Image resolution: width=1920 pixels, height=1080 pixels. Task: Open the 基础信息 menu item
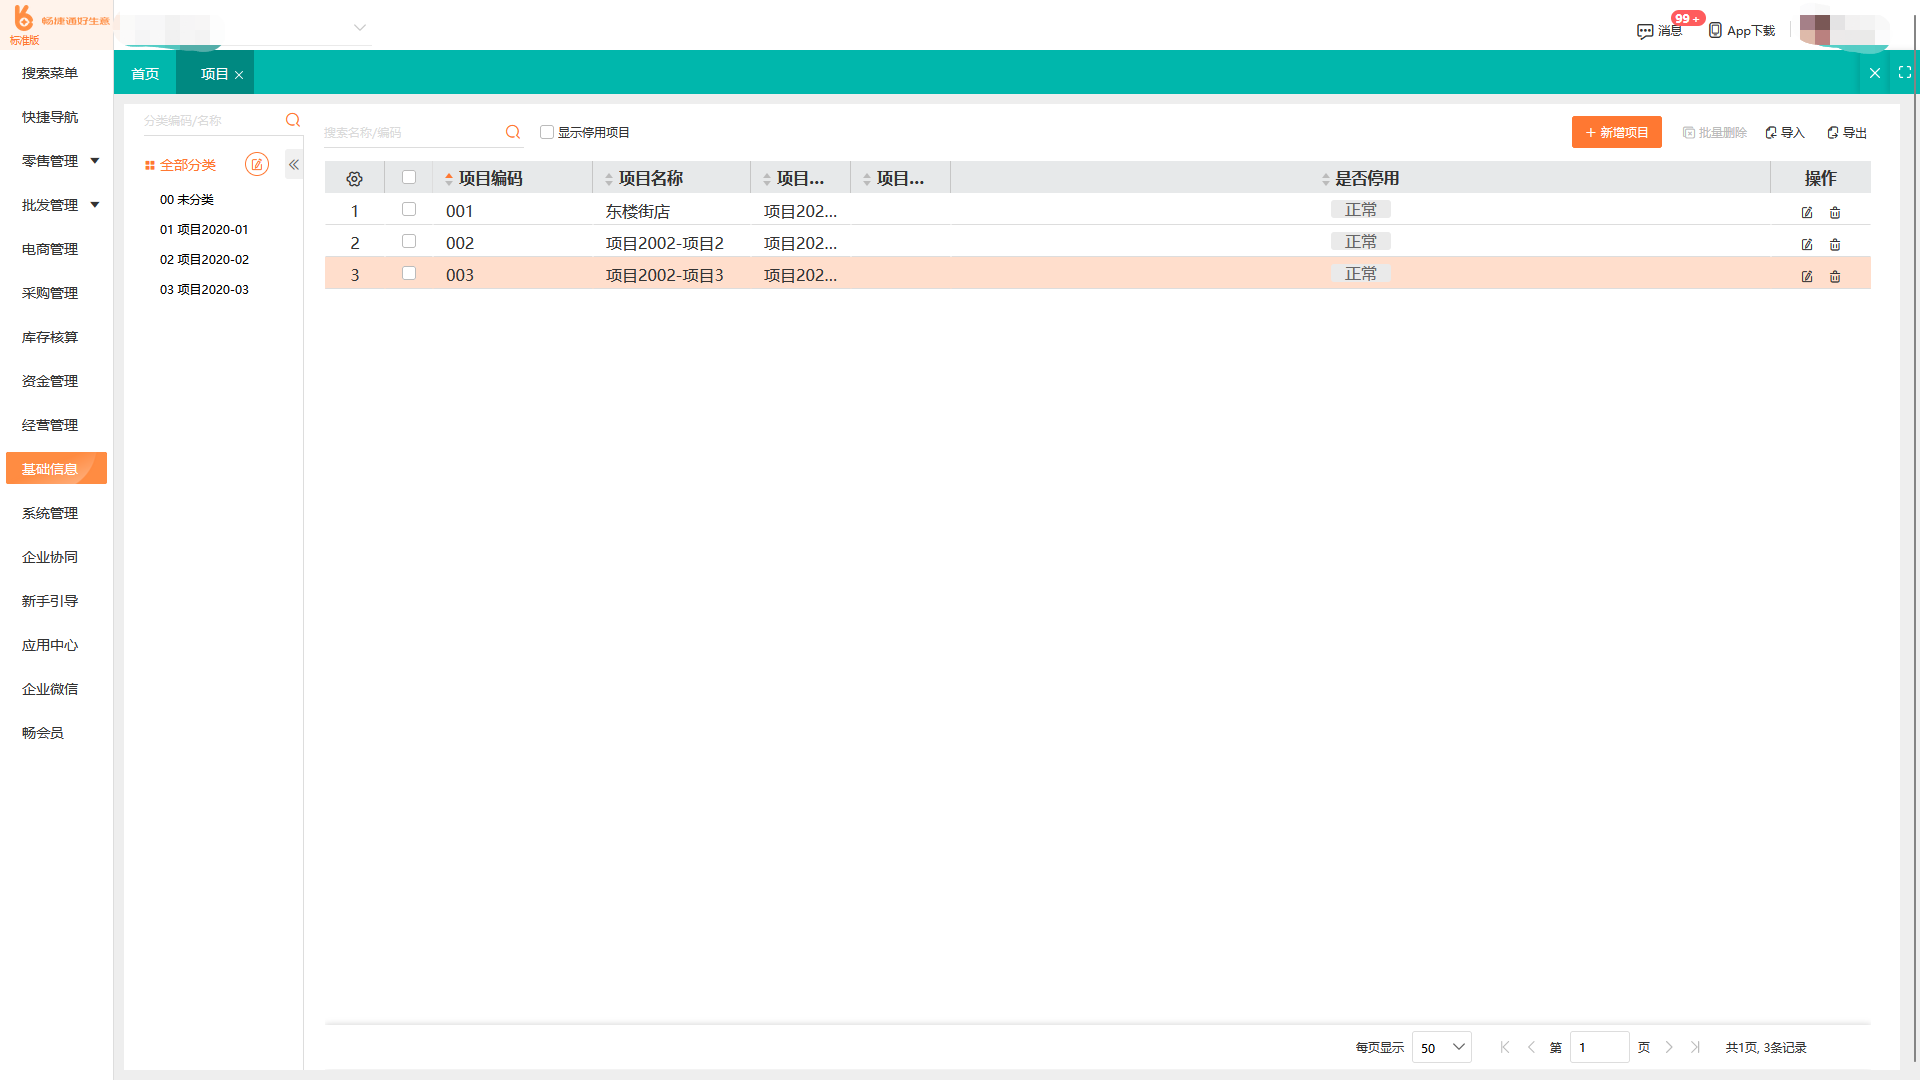point(51,468)
